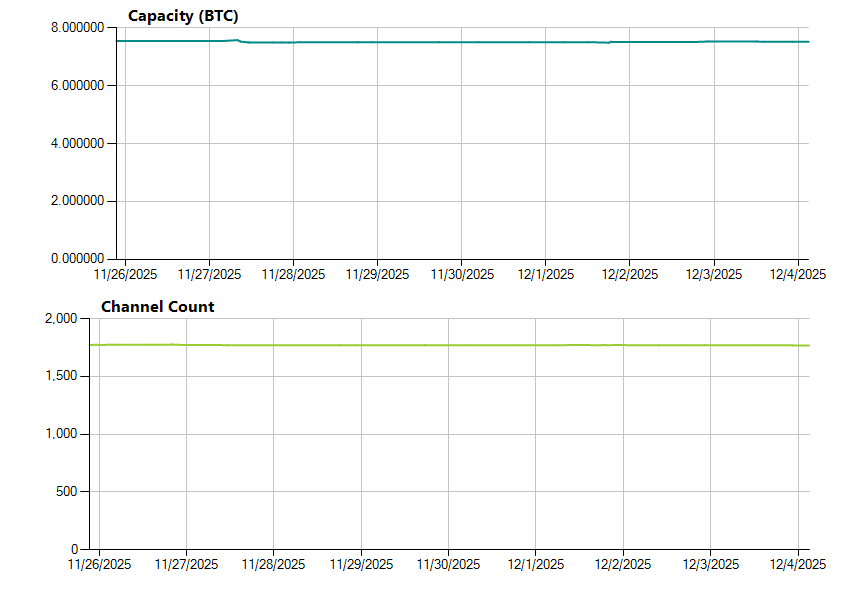Select 12/3/2025 date on channel count chart

coord(710,565)
